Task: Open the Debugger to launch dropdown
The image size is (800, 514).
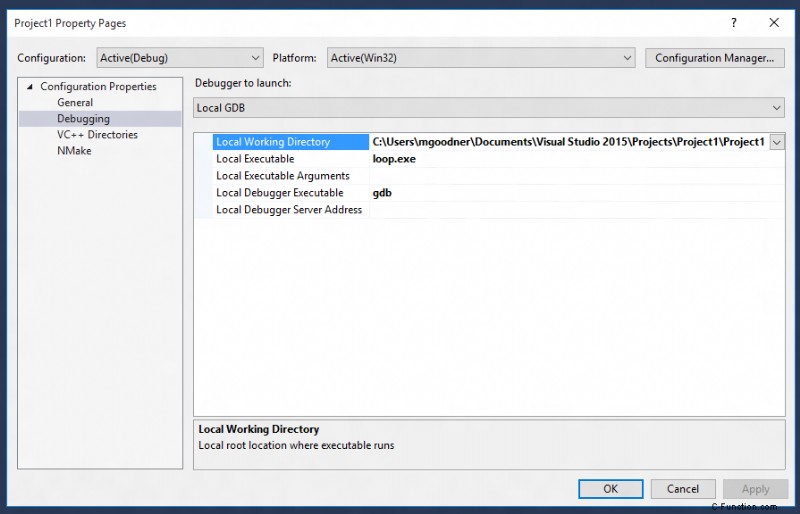Action: (x=489, y=108)
